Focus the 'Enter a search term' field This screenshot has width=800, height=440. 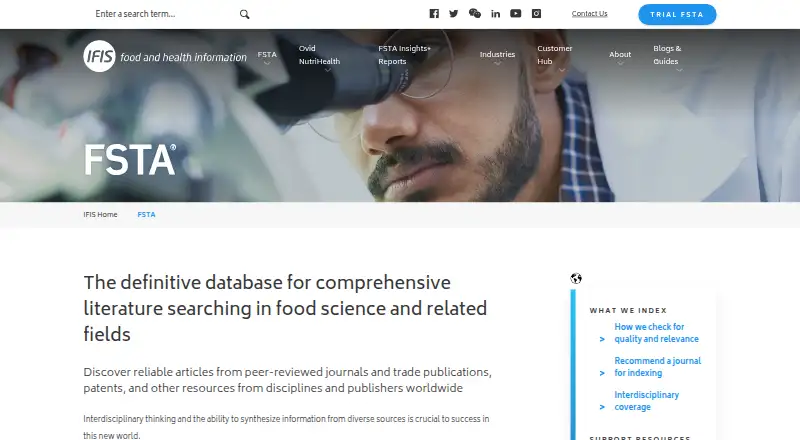point(163,14)
